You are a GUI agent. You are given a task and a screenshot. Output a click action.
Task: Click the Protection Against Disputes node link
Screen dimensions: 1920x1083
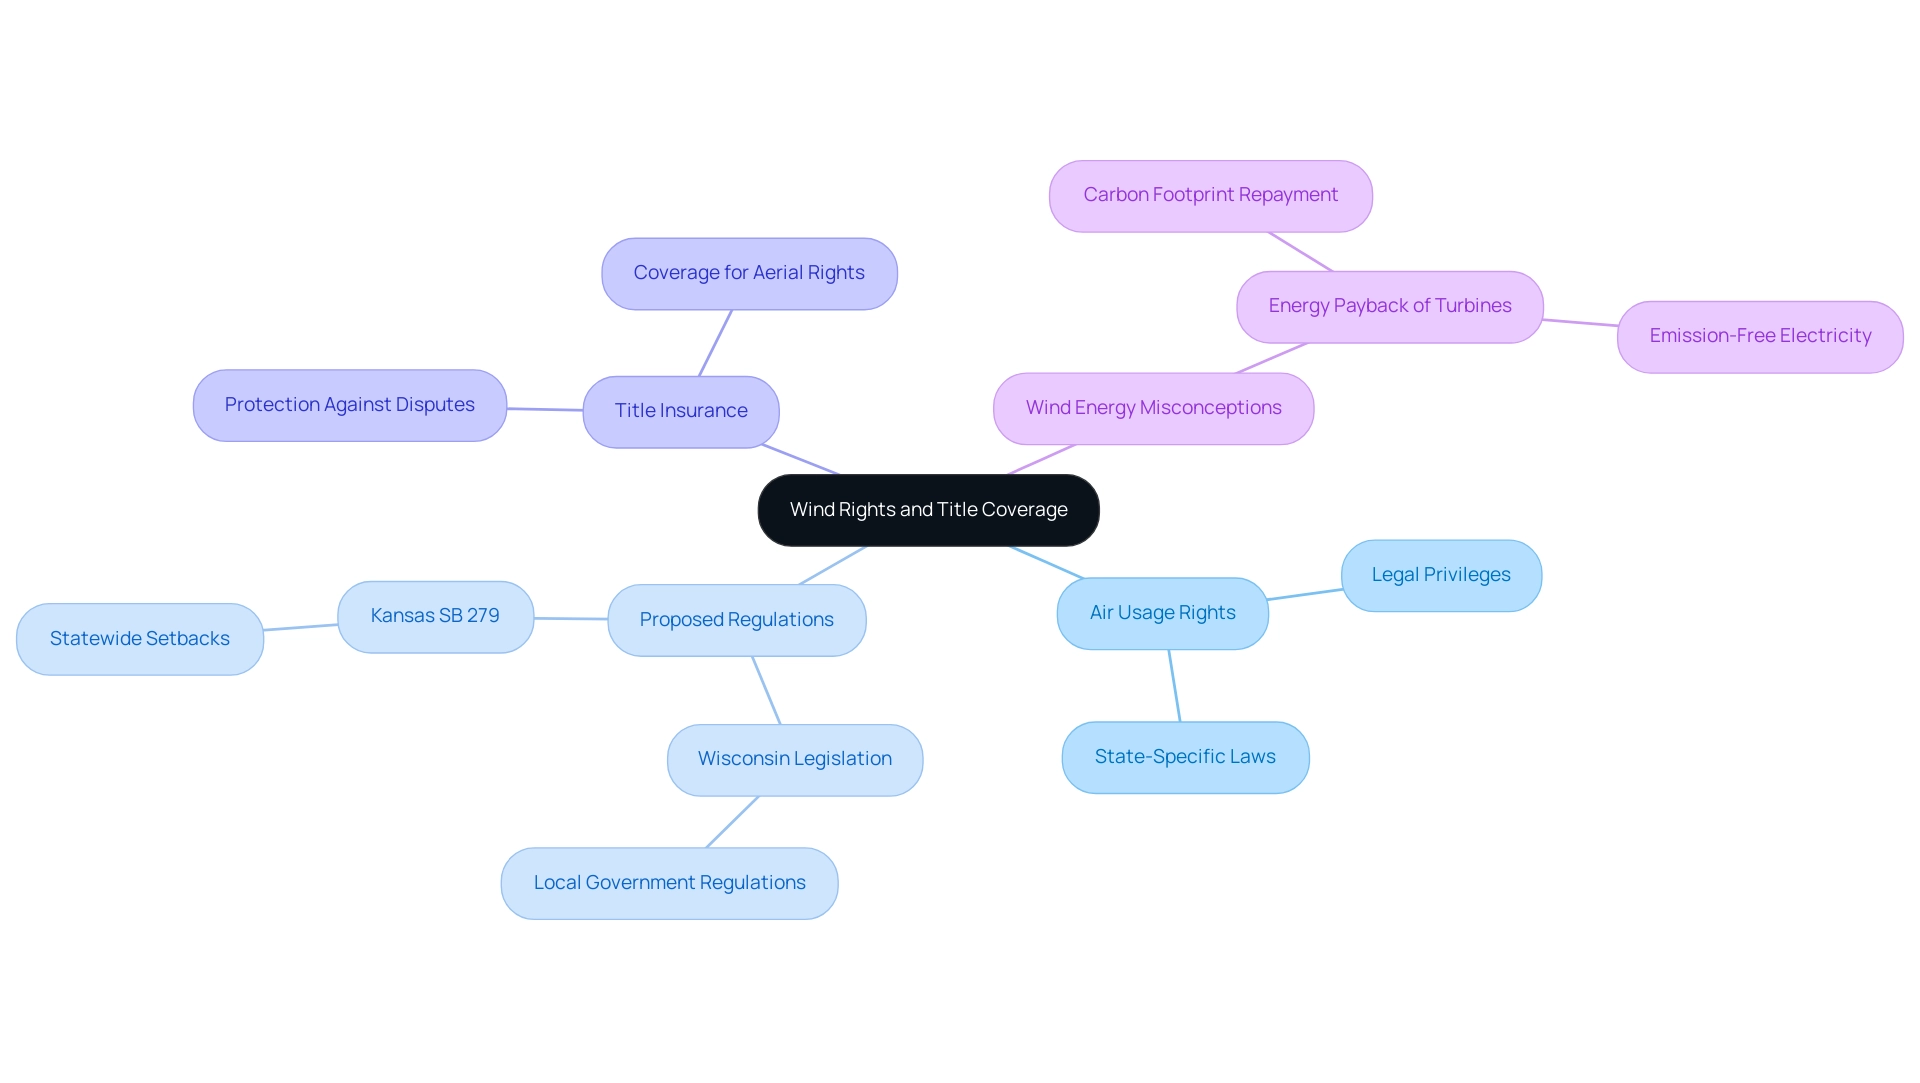pyautogui.click(x=351, y=404)
